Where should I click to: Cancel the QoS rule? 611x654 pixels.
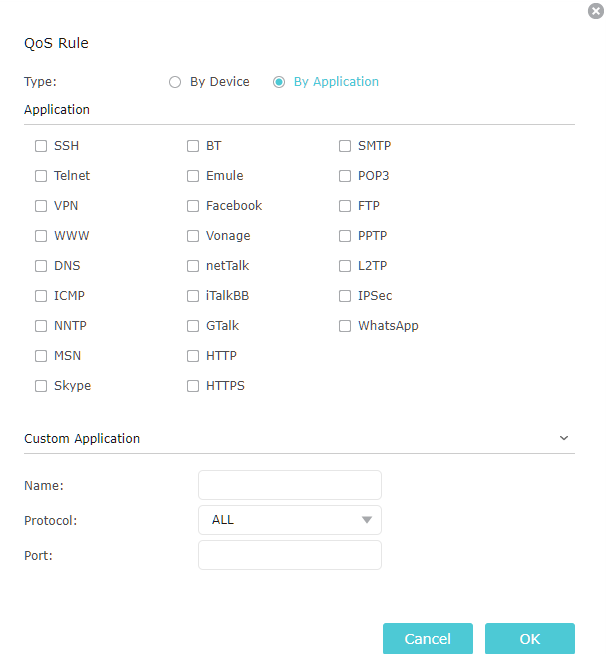pyautogui.click(x=427, y=639)
